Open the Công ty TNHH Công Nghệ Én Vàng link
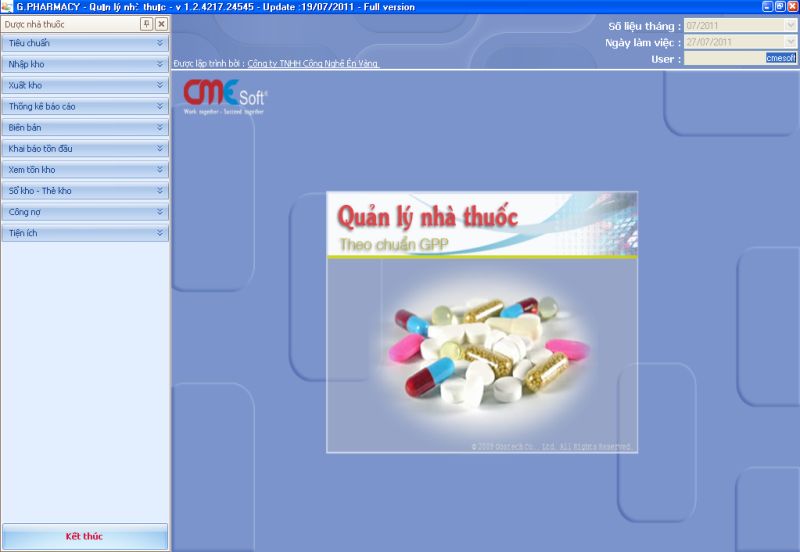The image size is (800, 552). tap(313, 64)
